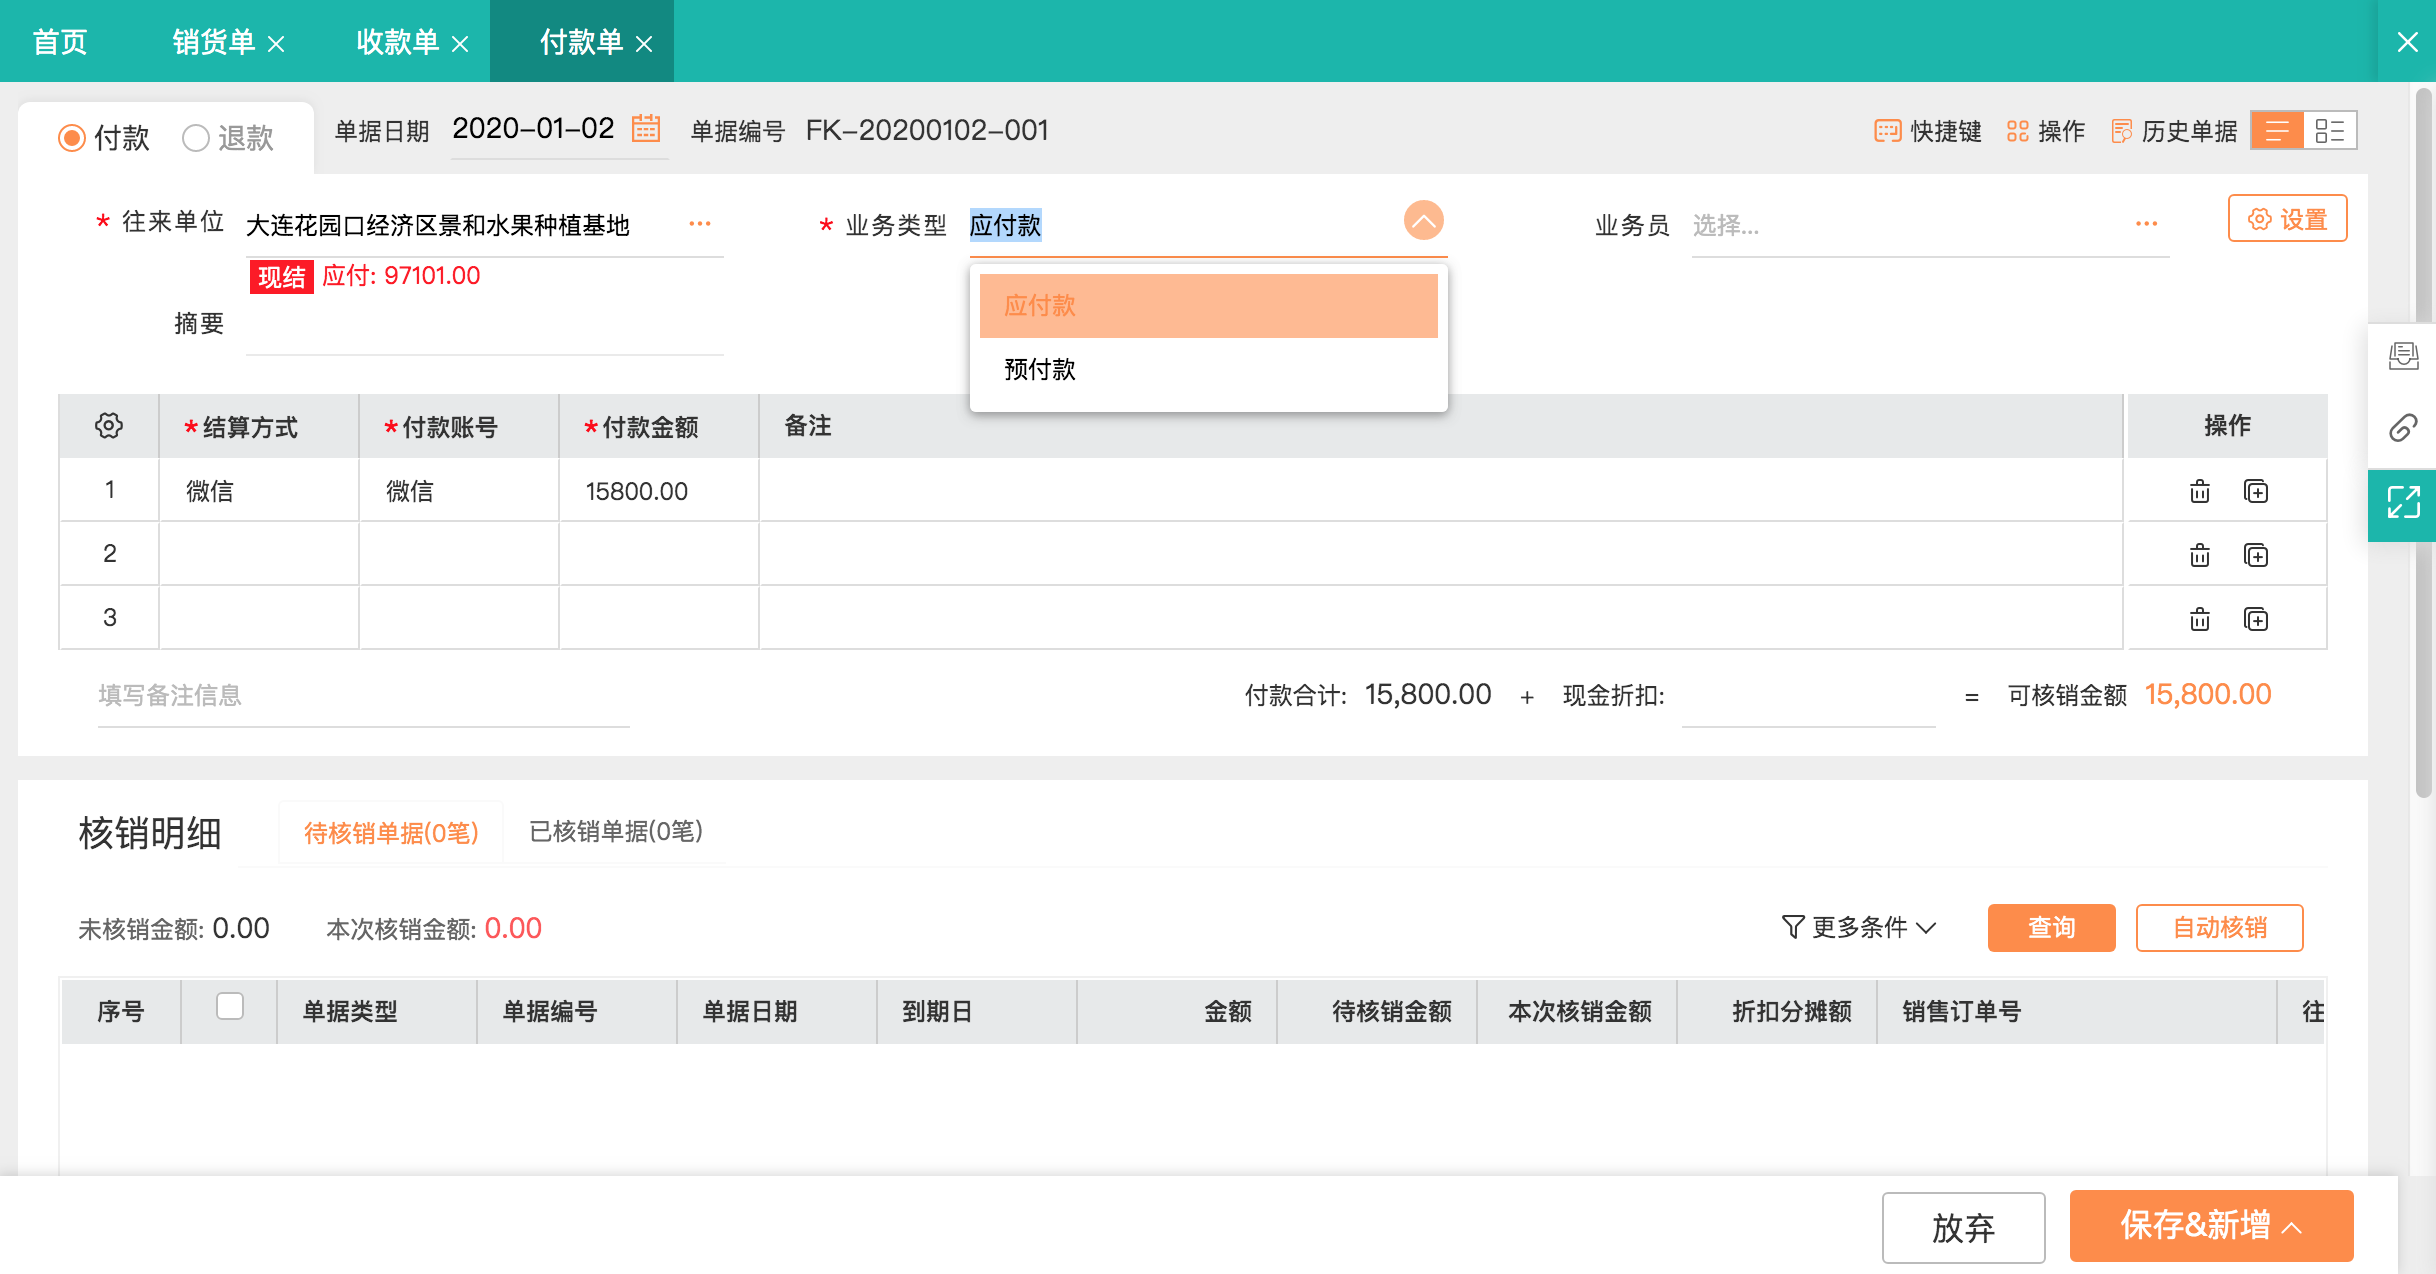Click 保存&新增 save button
Viewport: 2436px width, 1274px height.
click(2212, 1224)
